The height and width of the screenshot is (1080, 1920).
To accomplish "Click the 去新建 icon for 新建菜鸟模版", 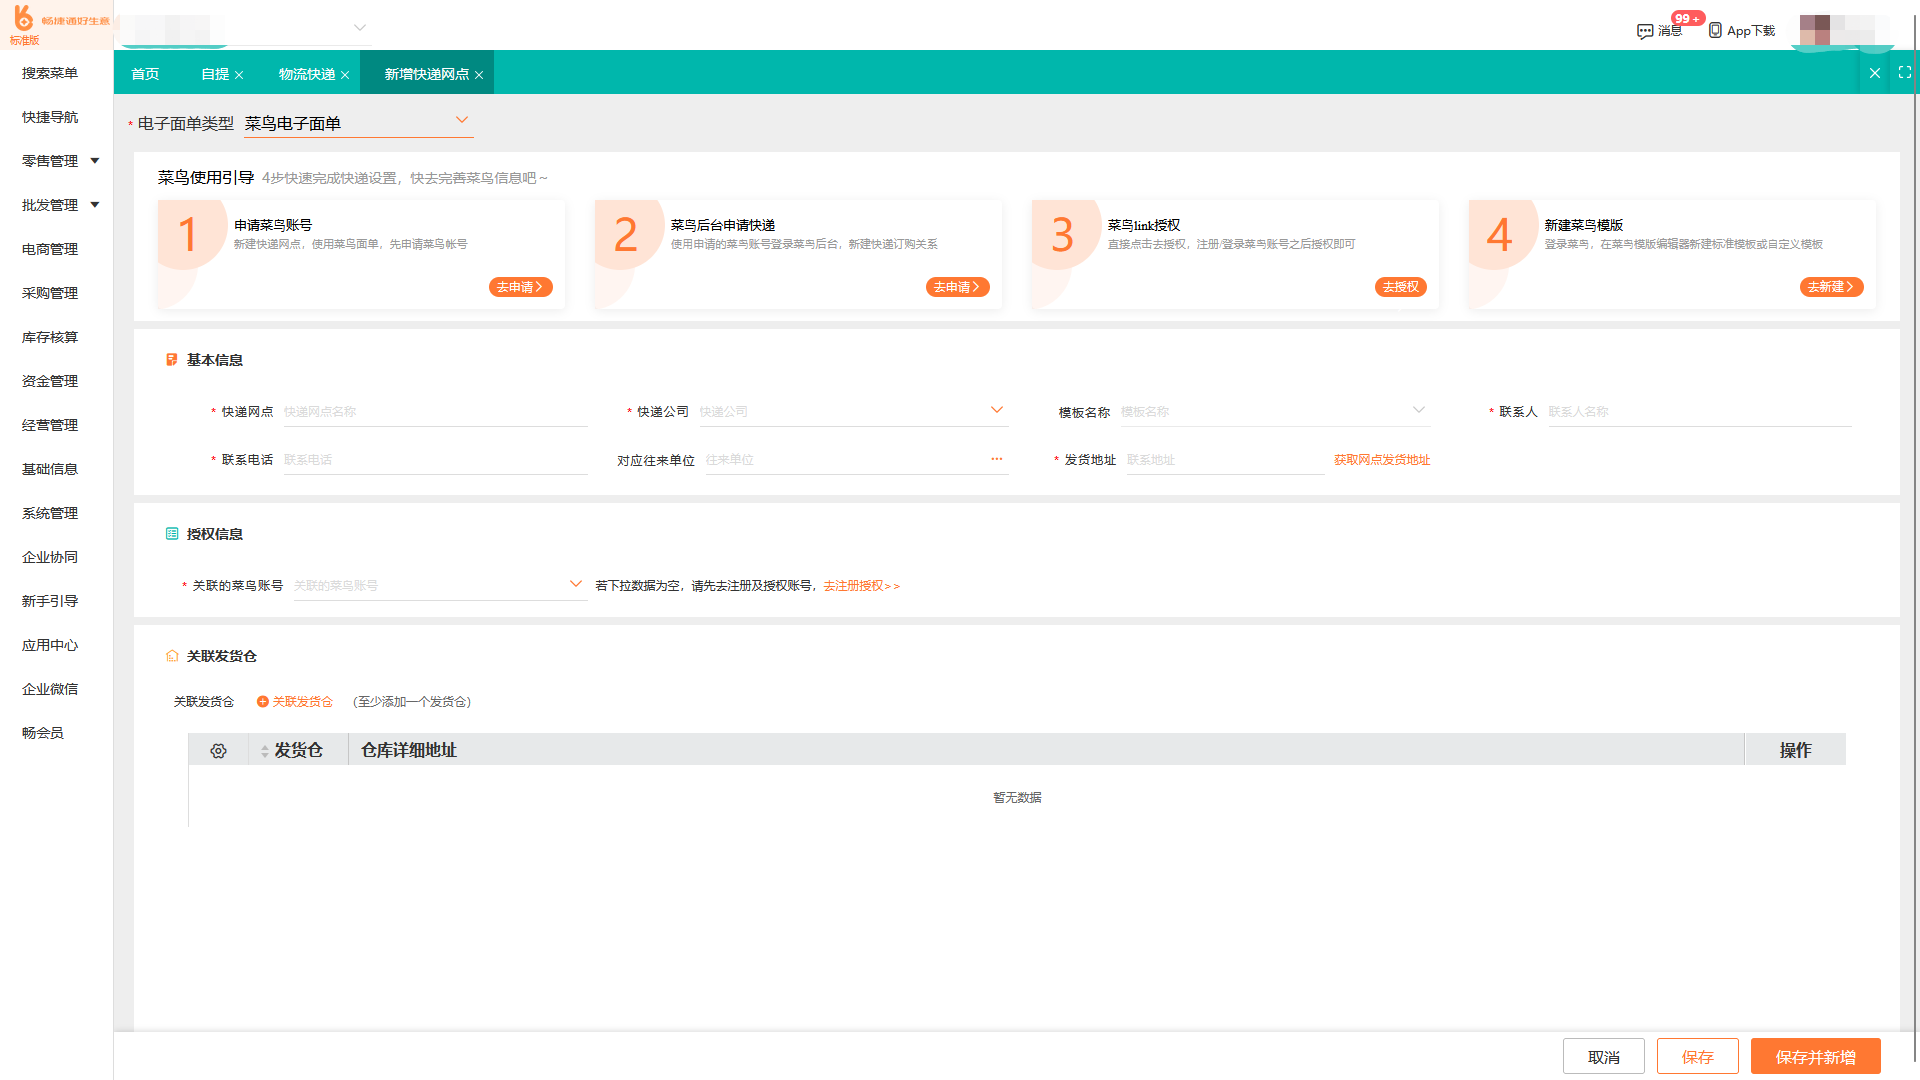I will (1832, 286).
